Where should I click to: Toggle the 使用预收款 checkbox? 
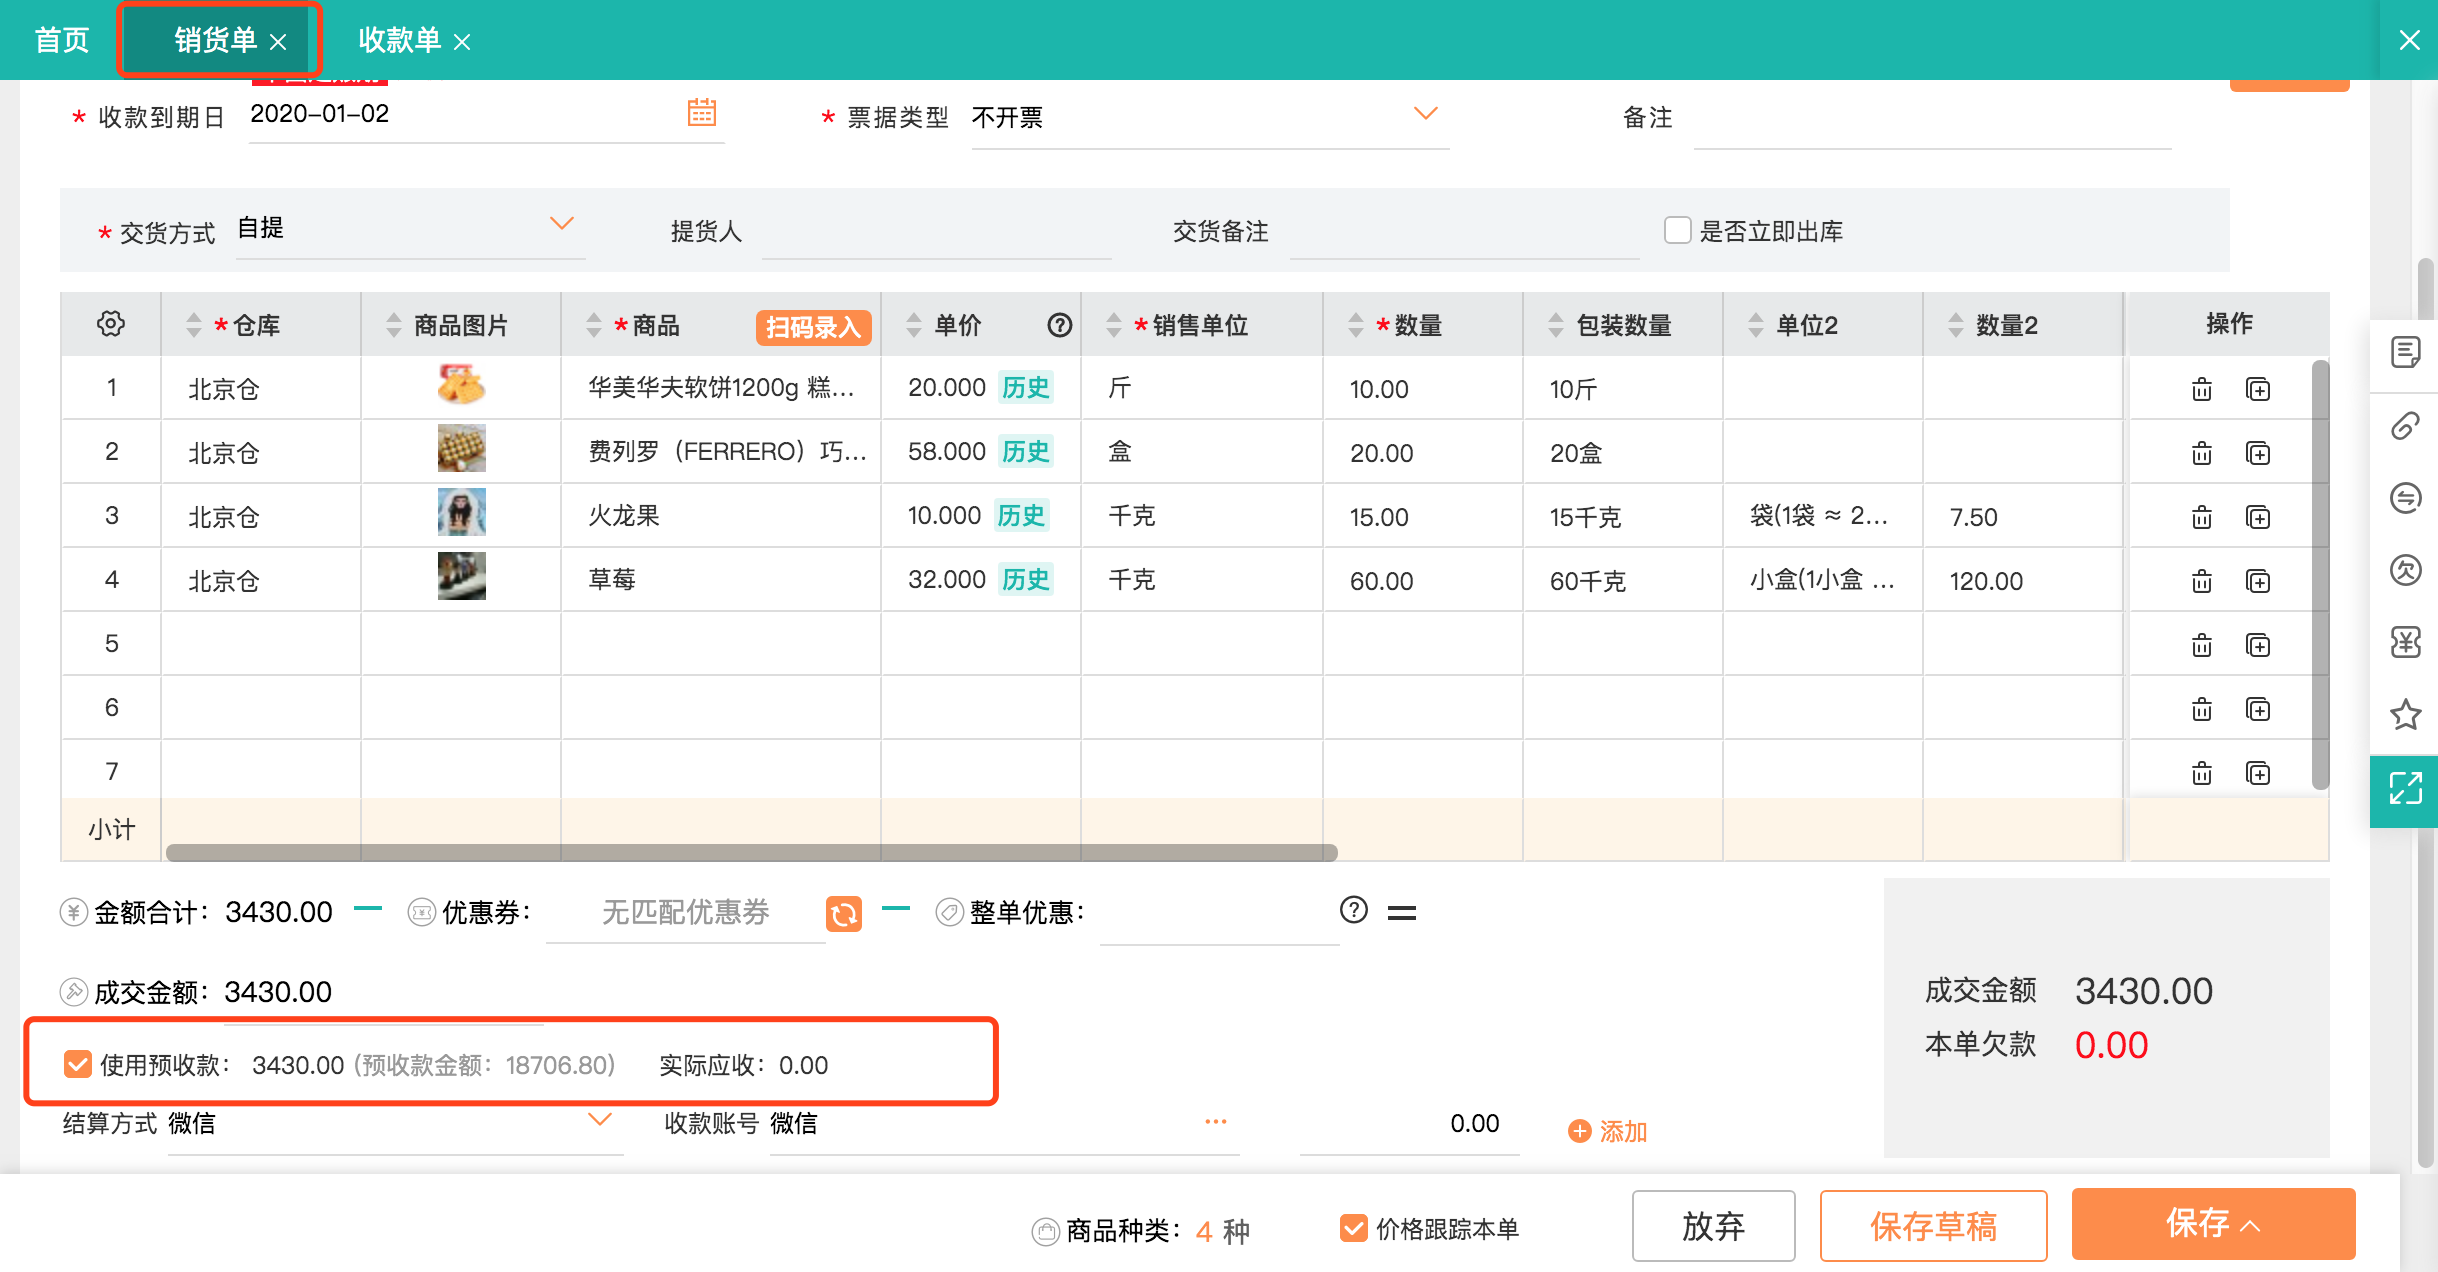[77, 1064]
